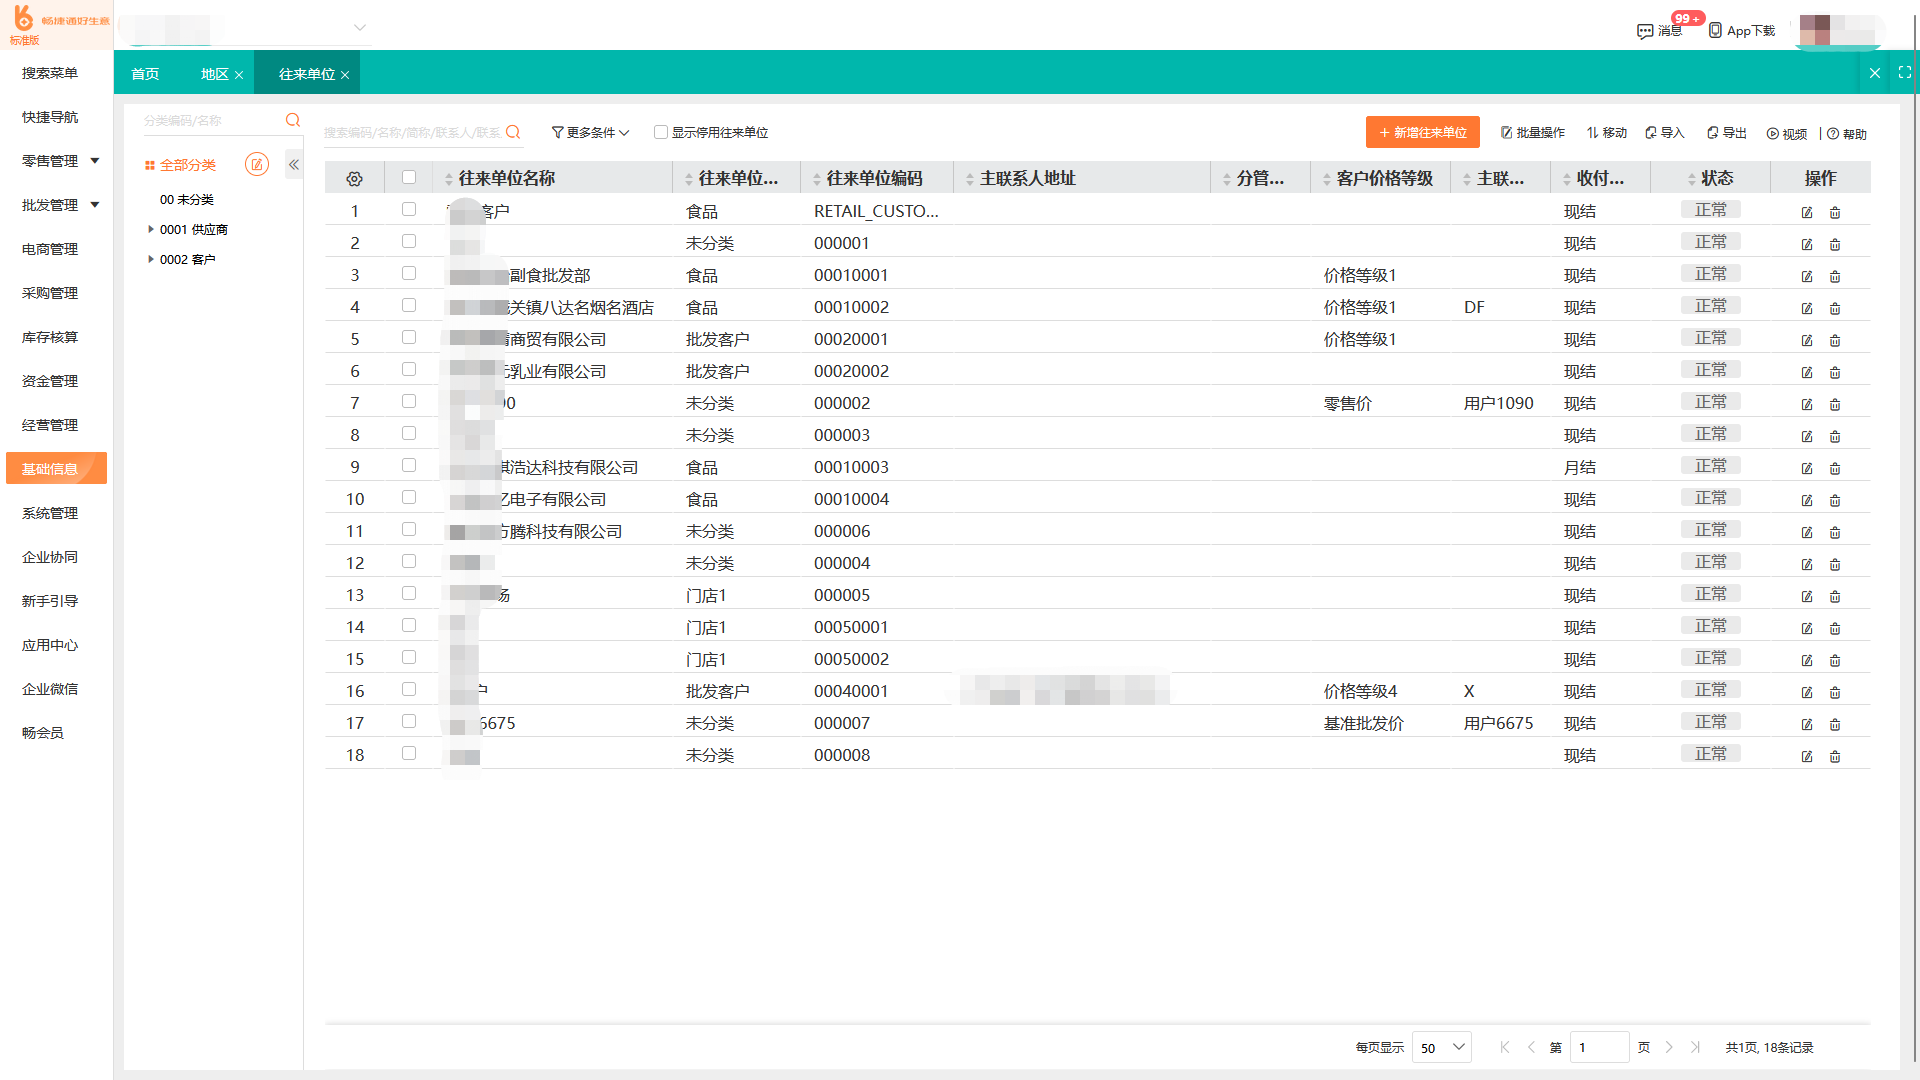Switch to 首页 tab
The image size is (1920, 1080).
144,74
